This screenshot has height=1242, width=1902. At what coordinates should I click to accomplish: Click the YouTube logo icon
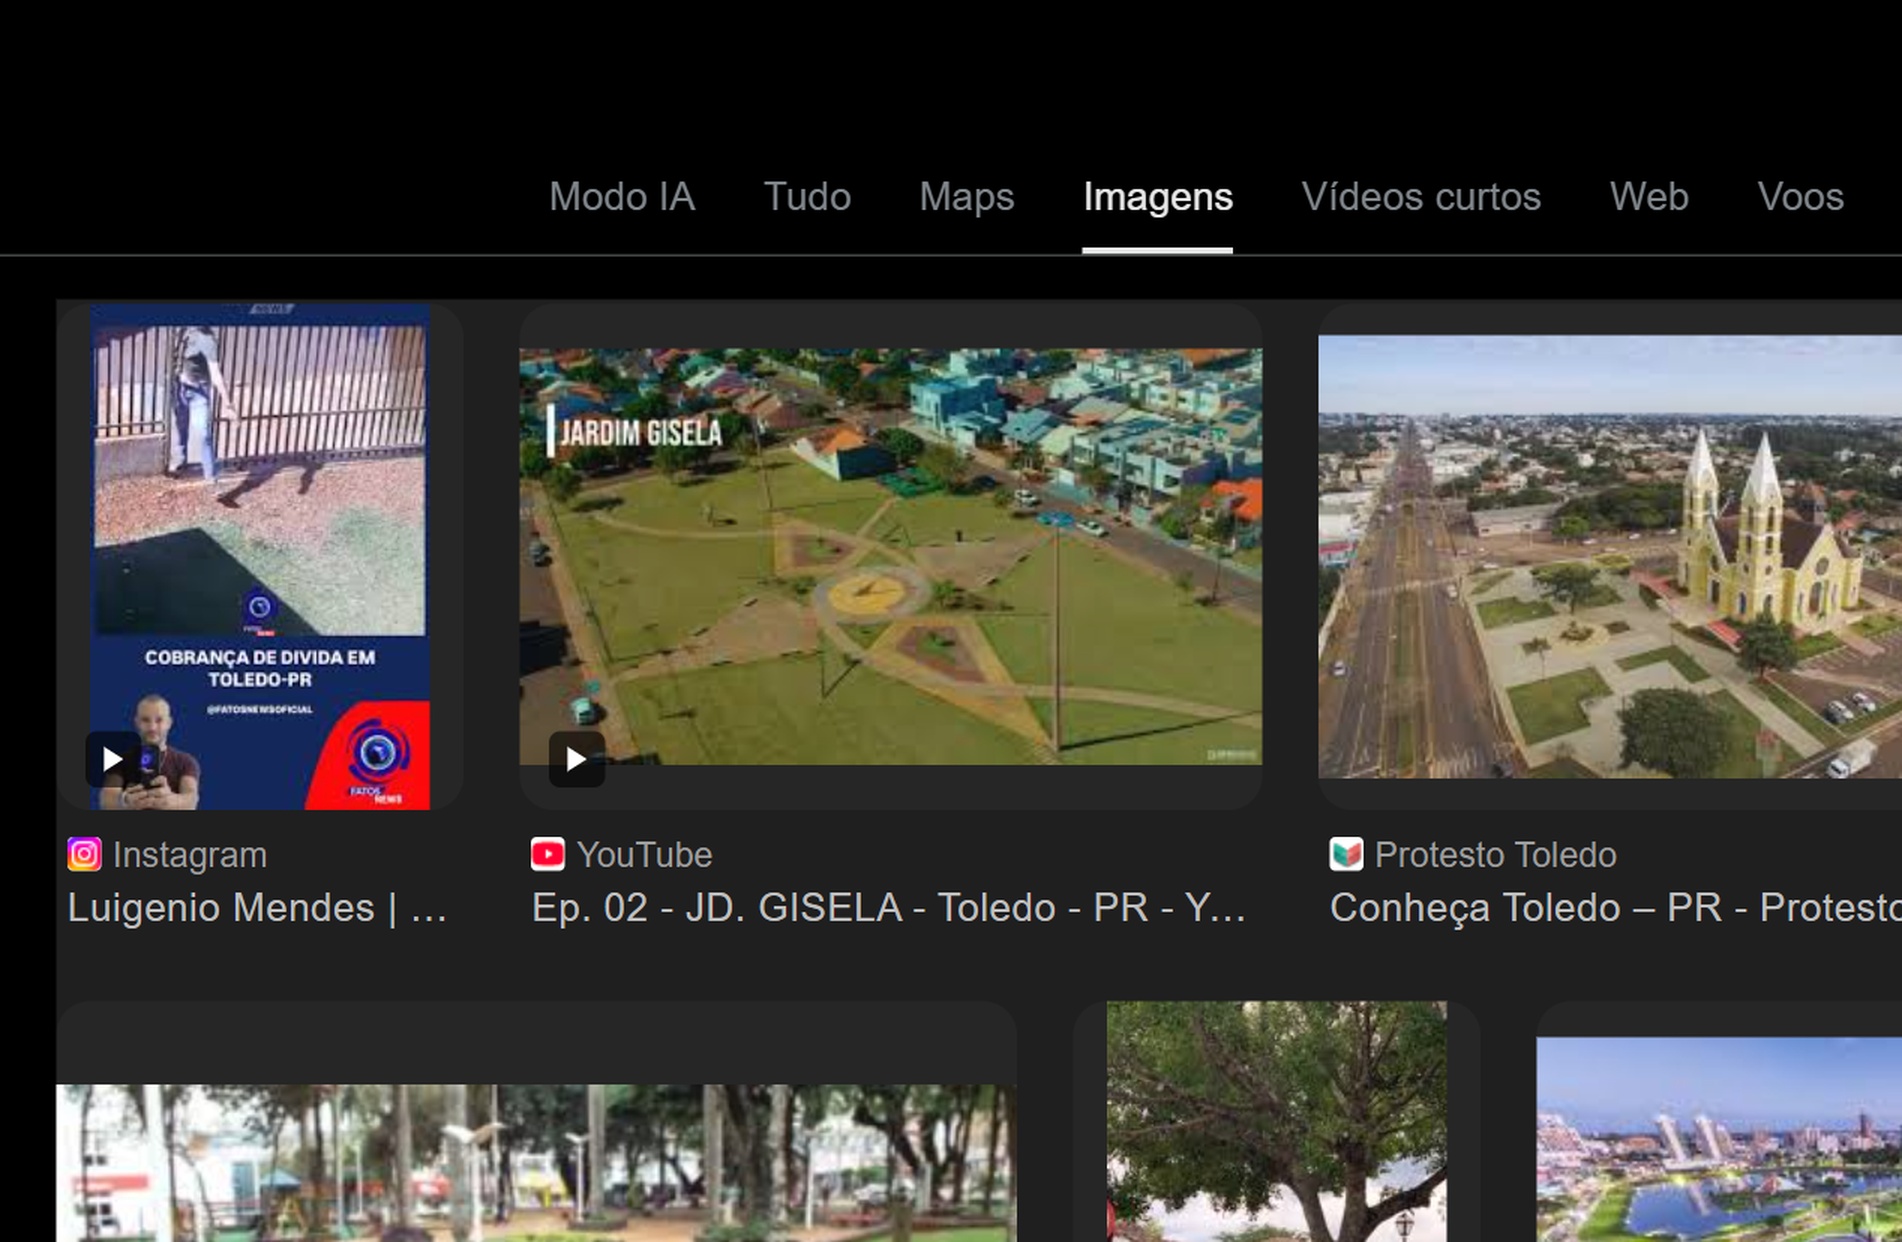tap(547, 854)
